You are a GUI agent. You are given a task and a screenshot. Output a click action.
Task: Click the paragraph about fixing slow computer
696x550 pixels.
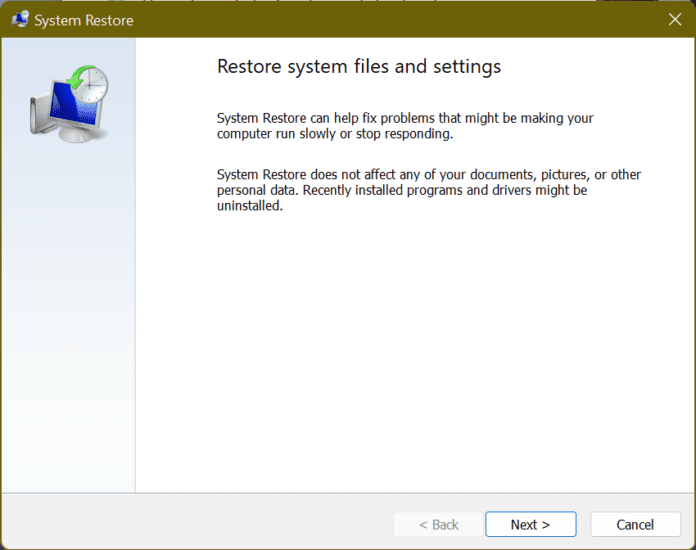[x=405, y=126]
